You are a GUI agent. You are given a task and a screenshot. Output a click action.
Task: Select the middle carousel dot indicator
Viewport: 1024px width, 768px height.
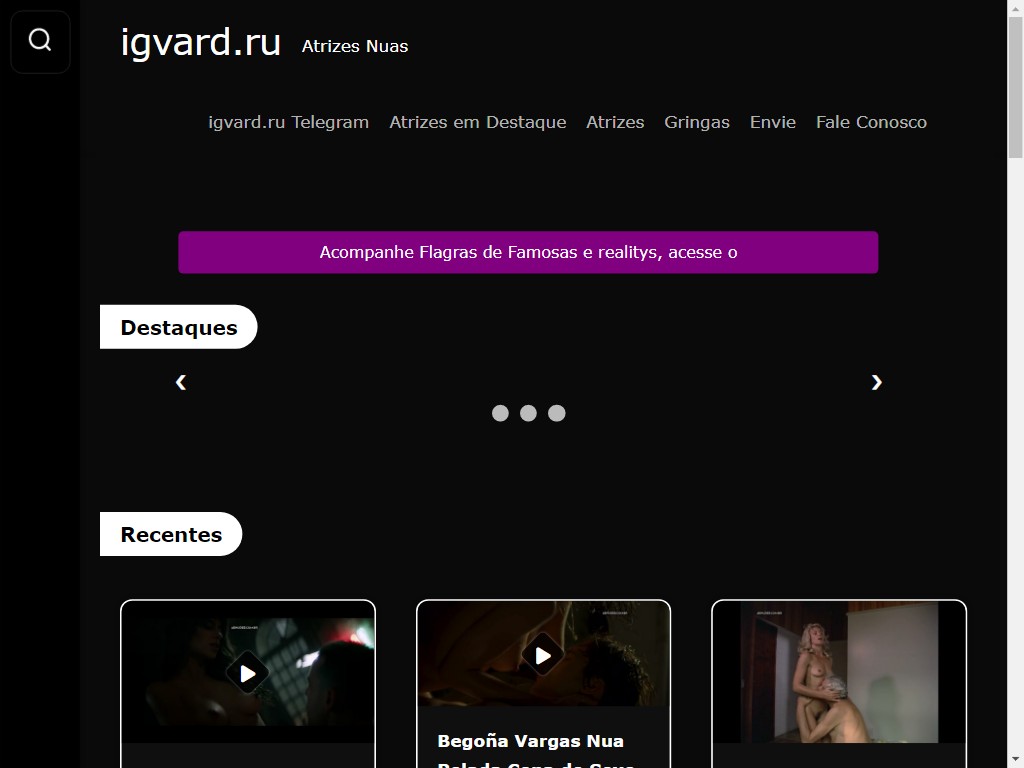click(528, 413)
